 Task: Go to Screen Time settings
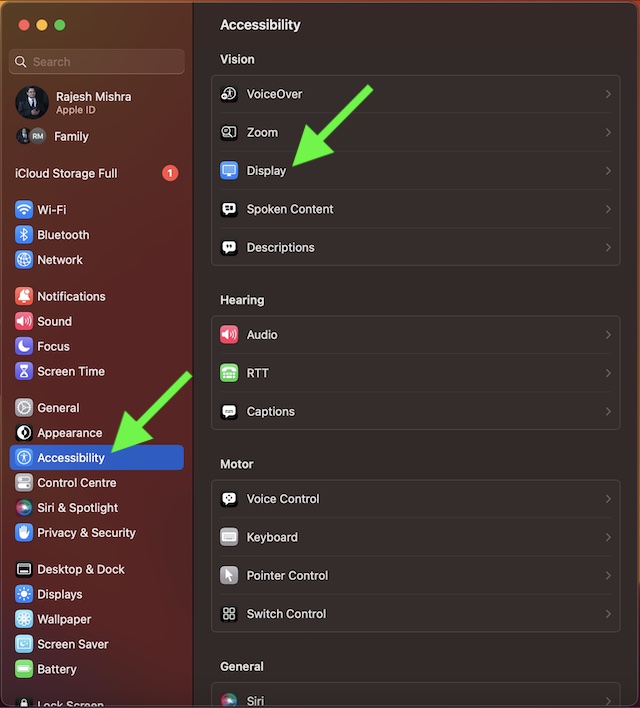click(70, 371)
